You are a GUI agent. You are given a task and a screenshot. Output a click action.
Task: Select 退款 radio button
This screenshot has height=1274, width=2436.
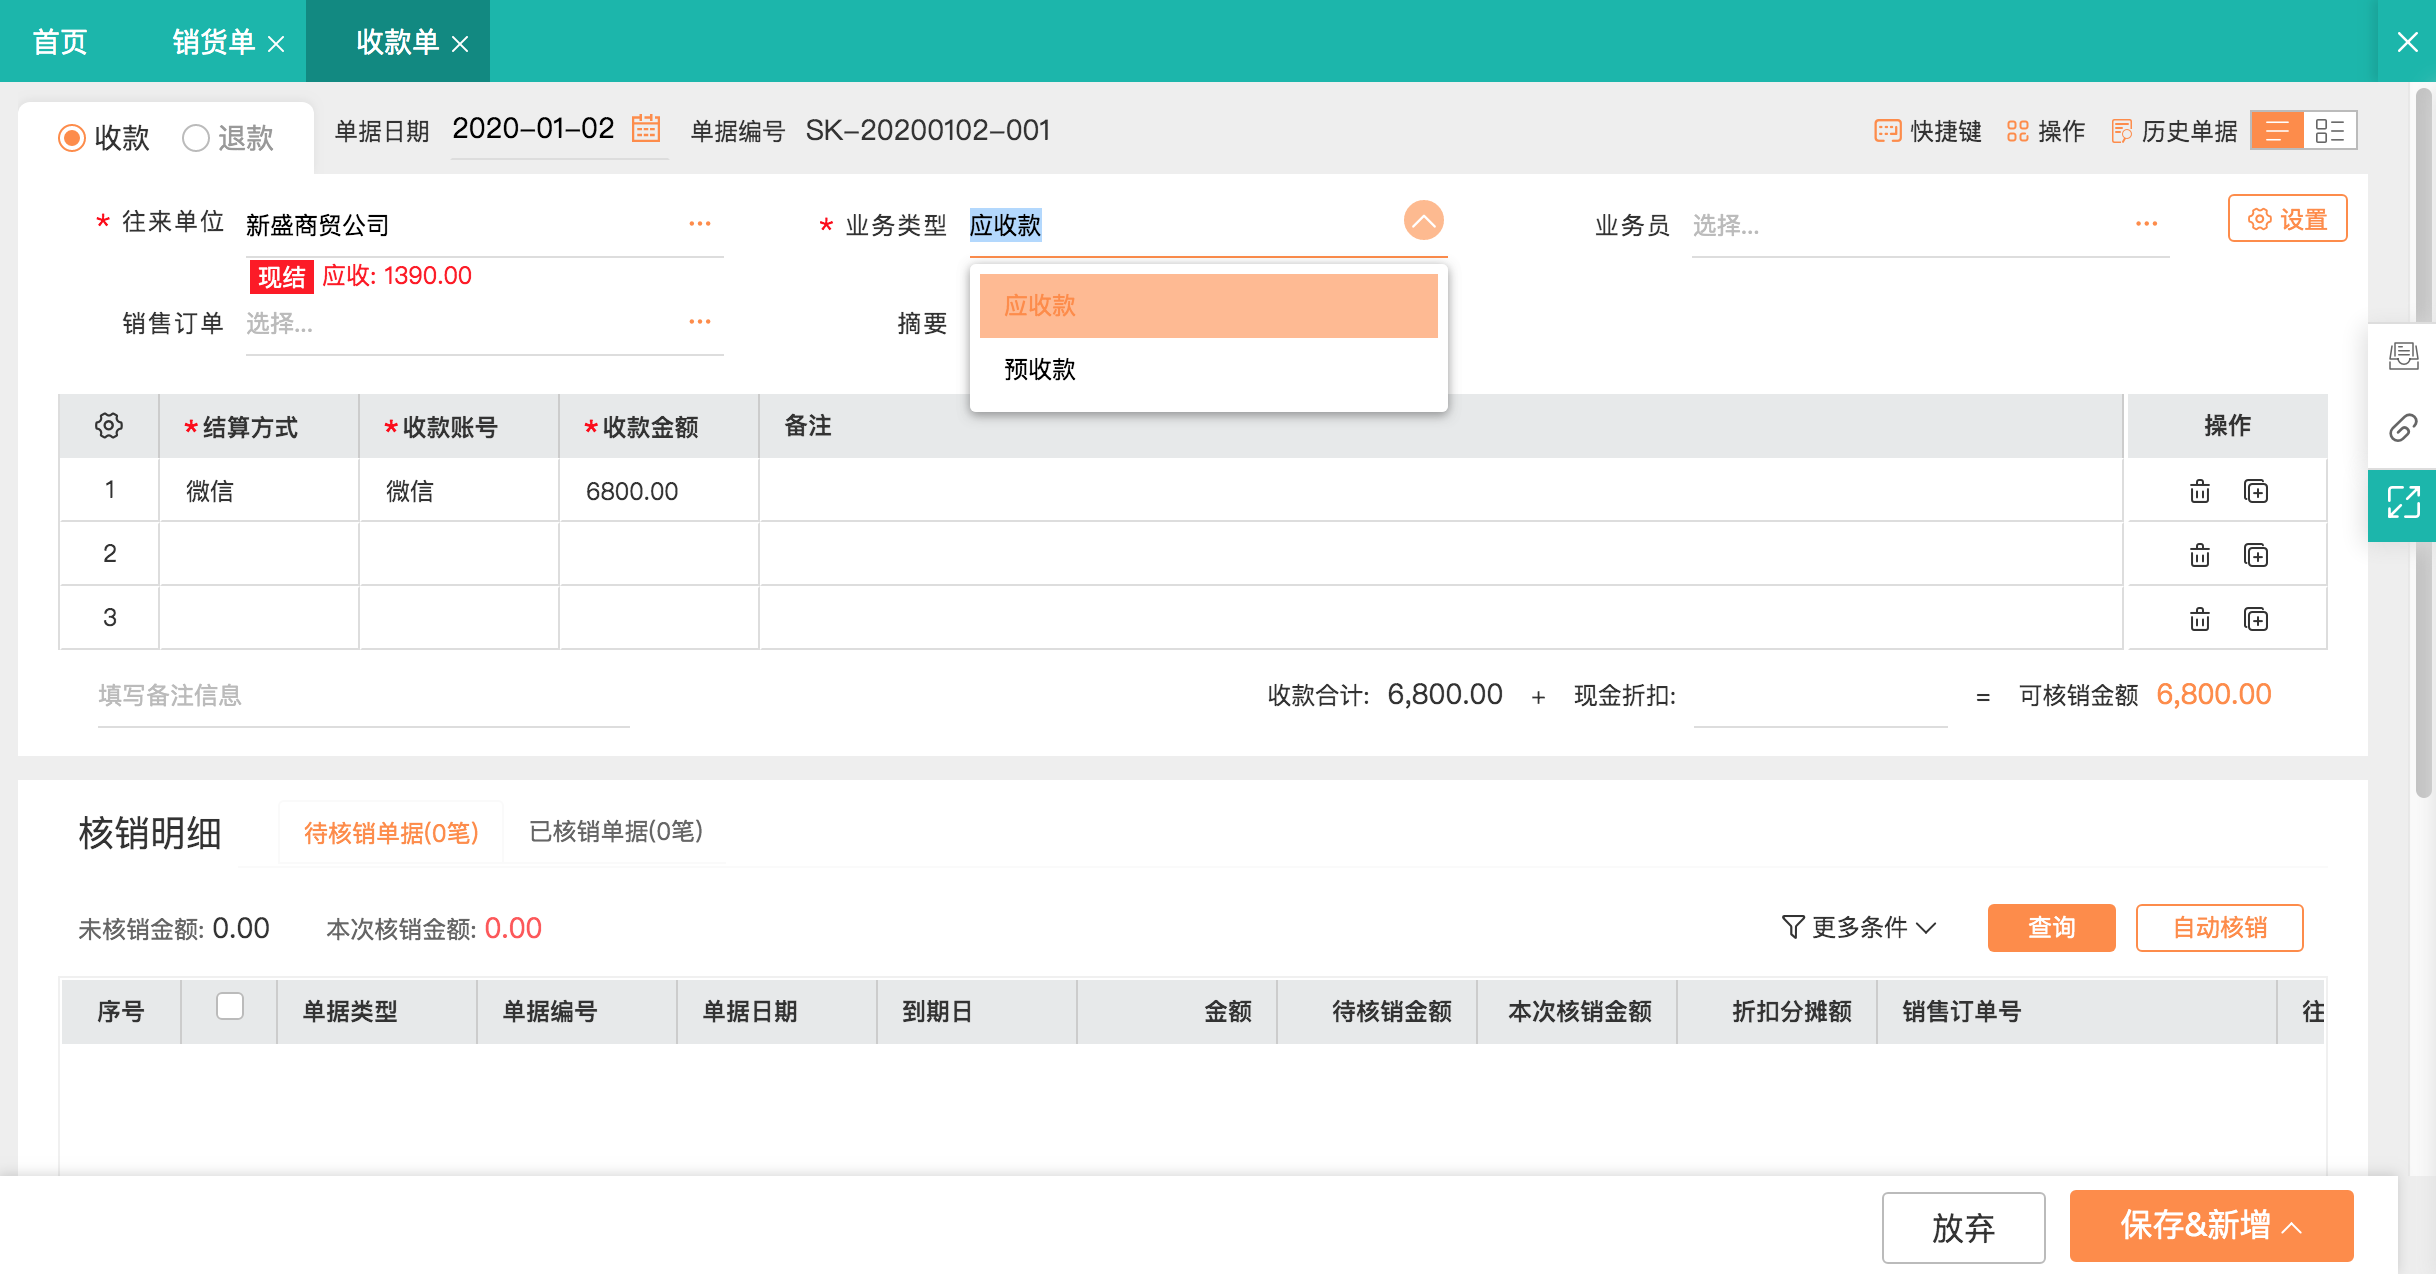coord(195,137)
